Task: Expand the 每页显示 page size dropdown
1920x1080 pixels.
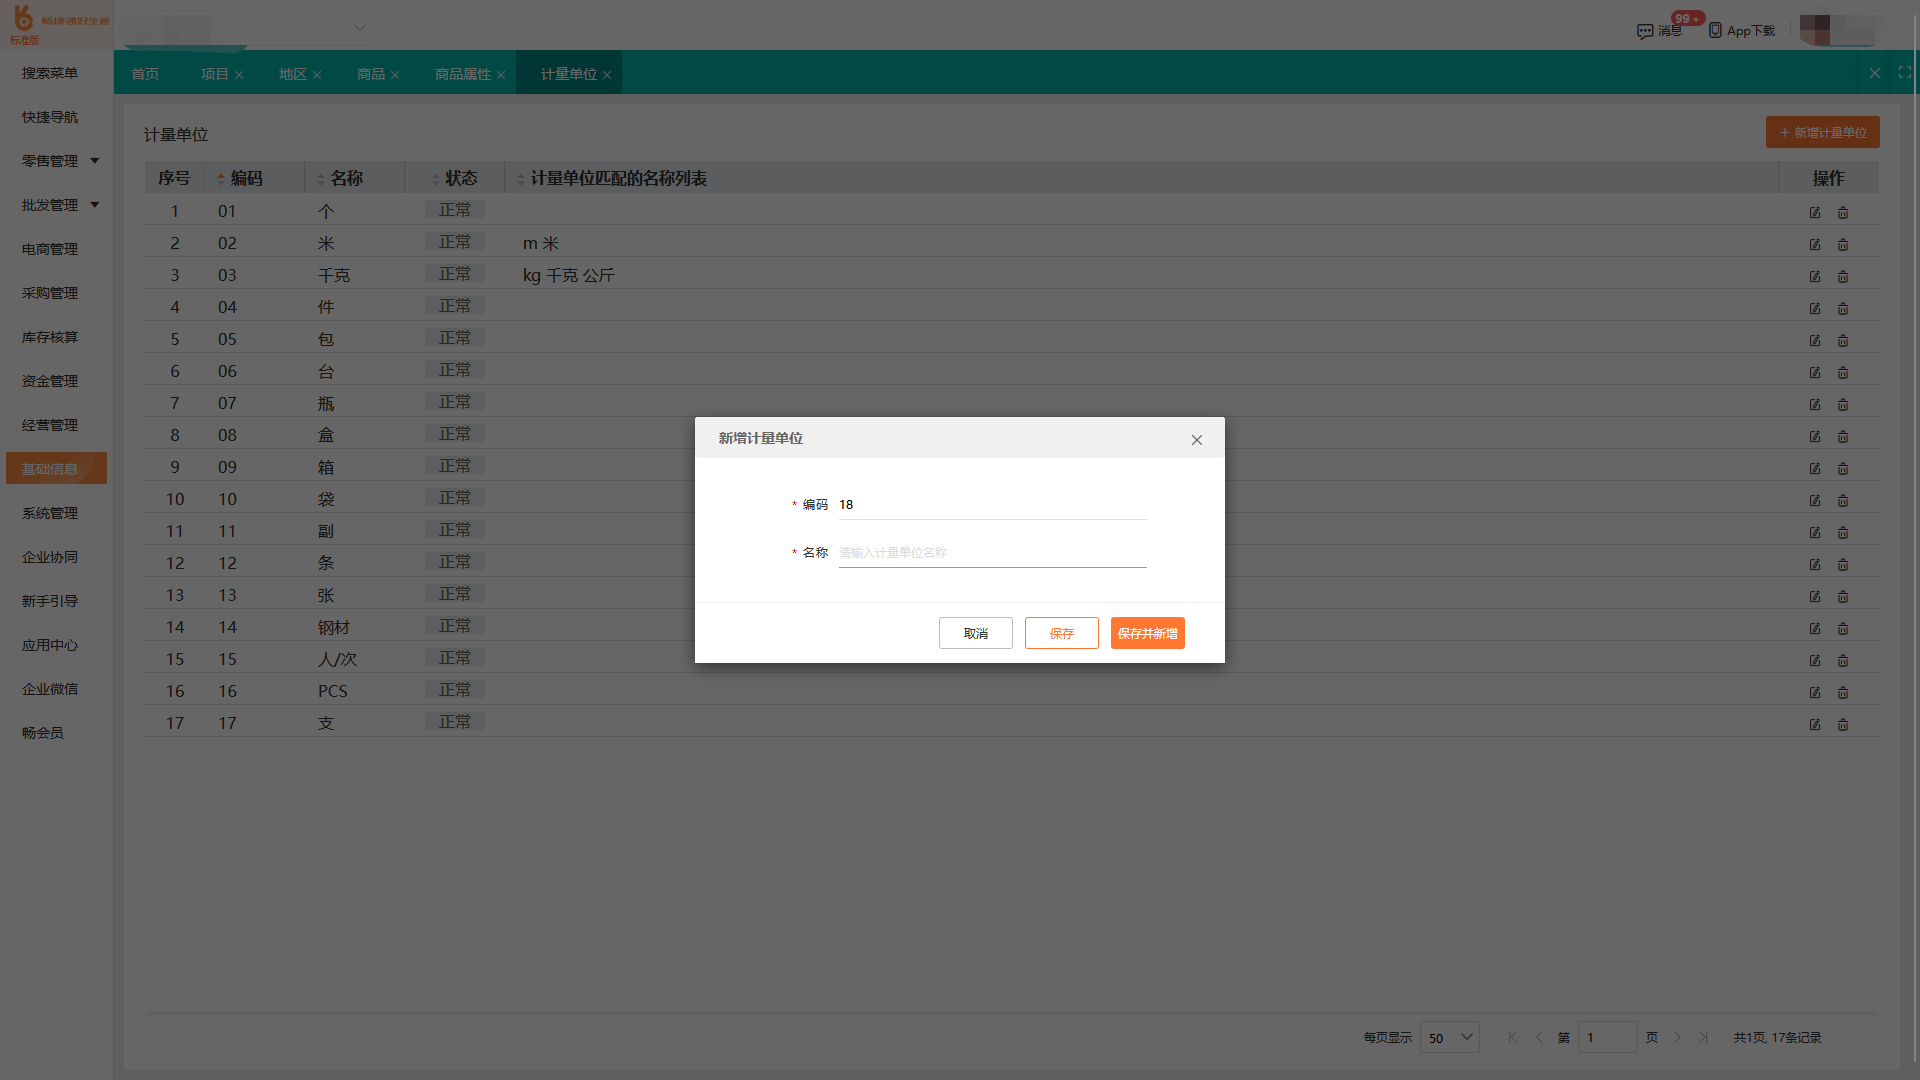Action: click(1451, 1038)
